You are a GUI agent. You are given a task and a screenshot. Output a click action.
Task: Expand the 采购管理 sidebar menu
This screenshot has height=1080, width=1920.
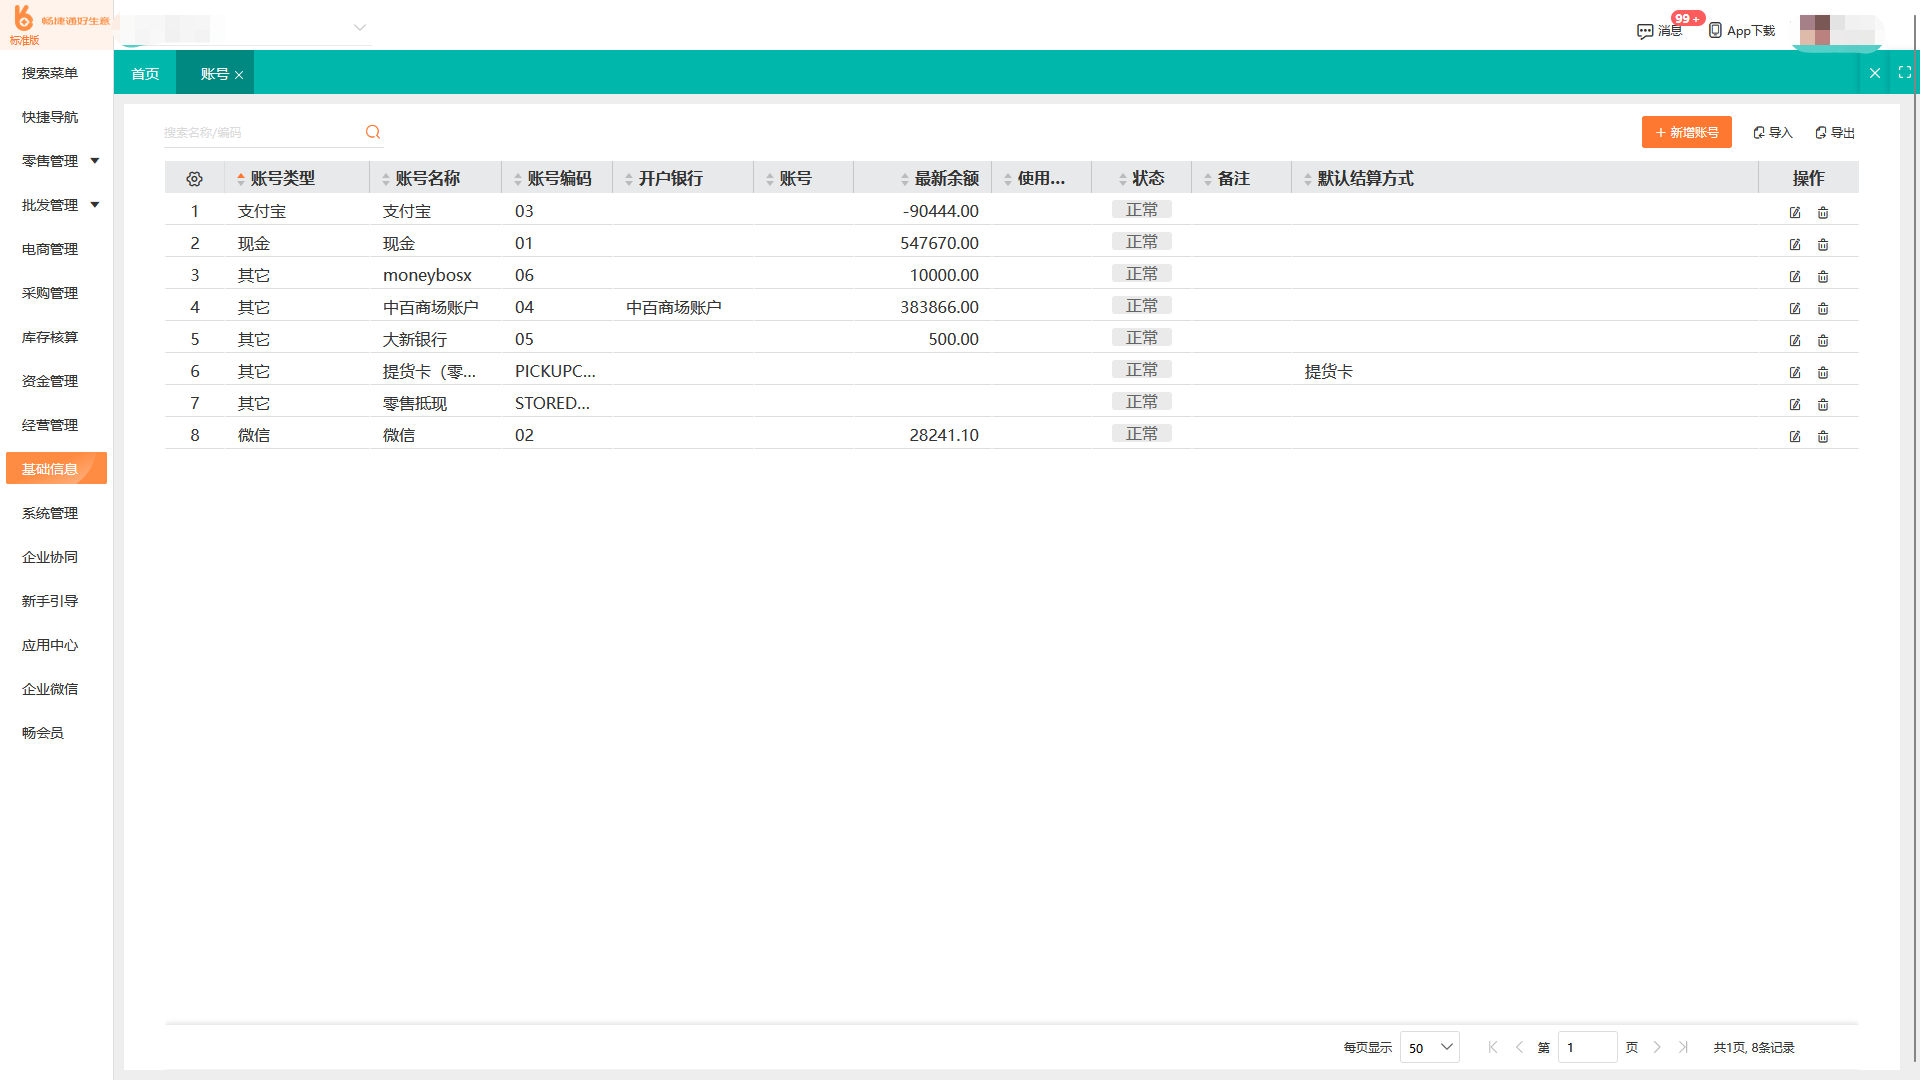(51, 293)
